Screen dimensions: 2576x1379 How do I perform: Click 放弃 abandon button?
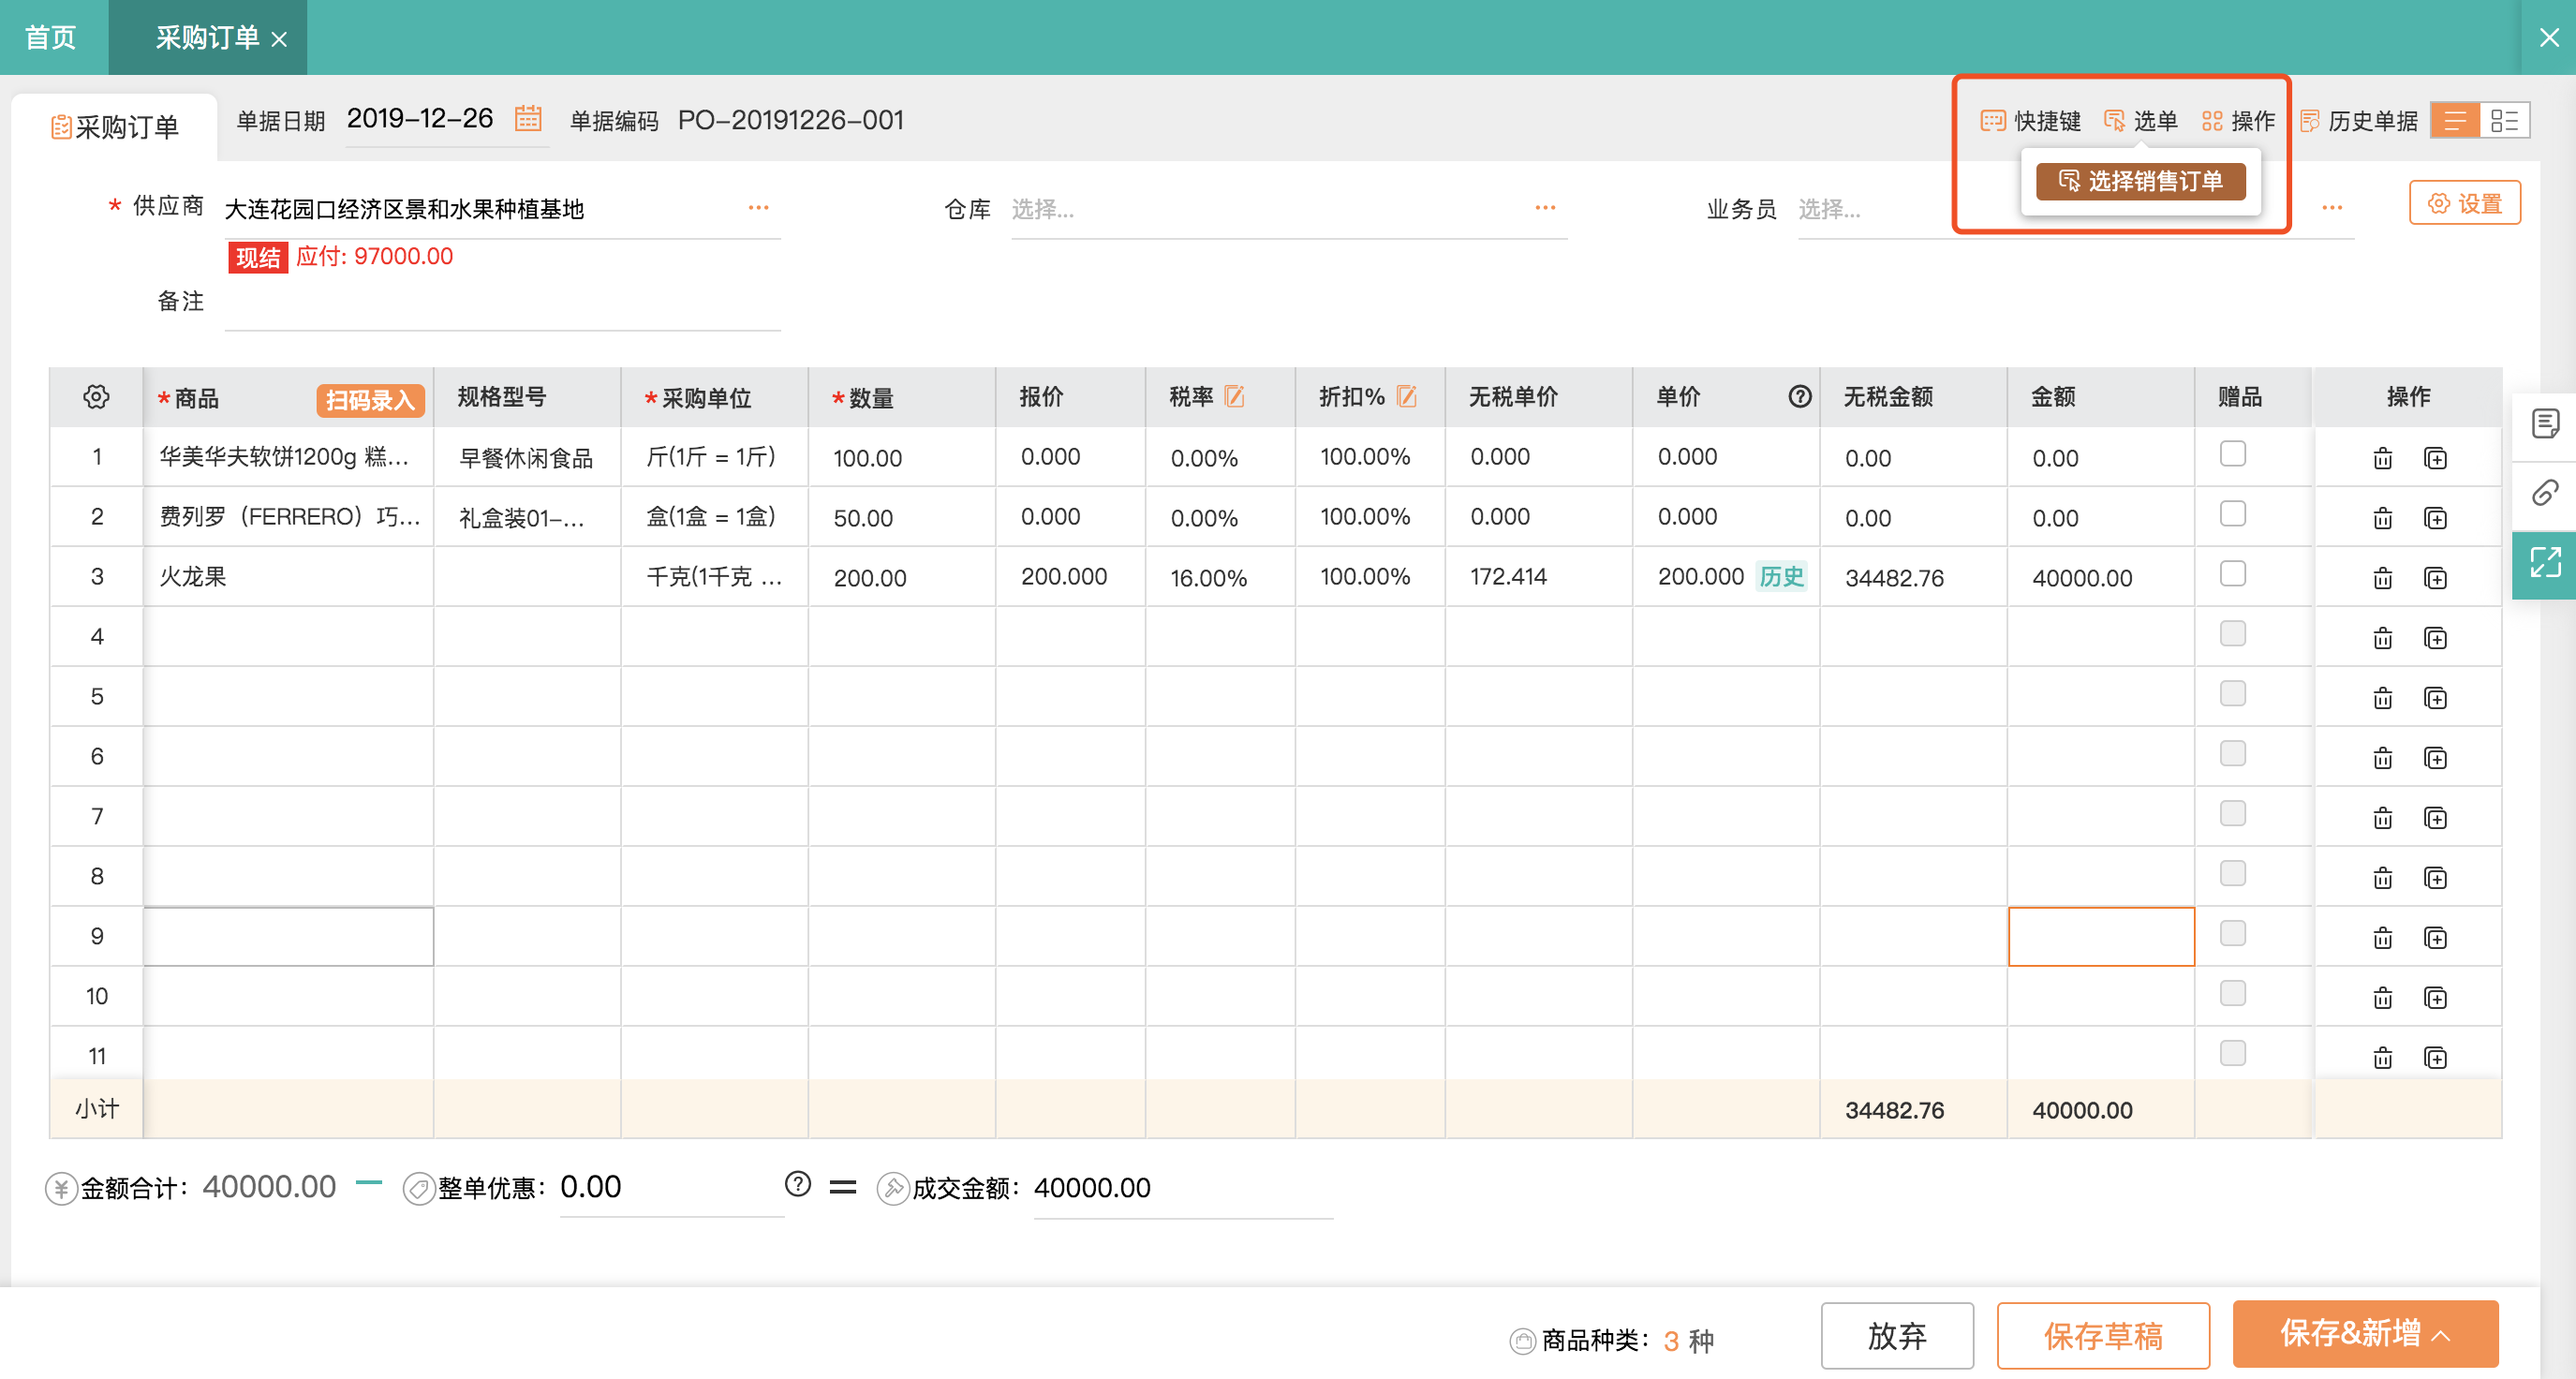click(x=1896, y=1327)
